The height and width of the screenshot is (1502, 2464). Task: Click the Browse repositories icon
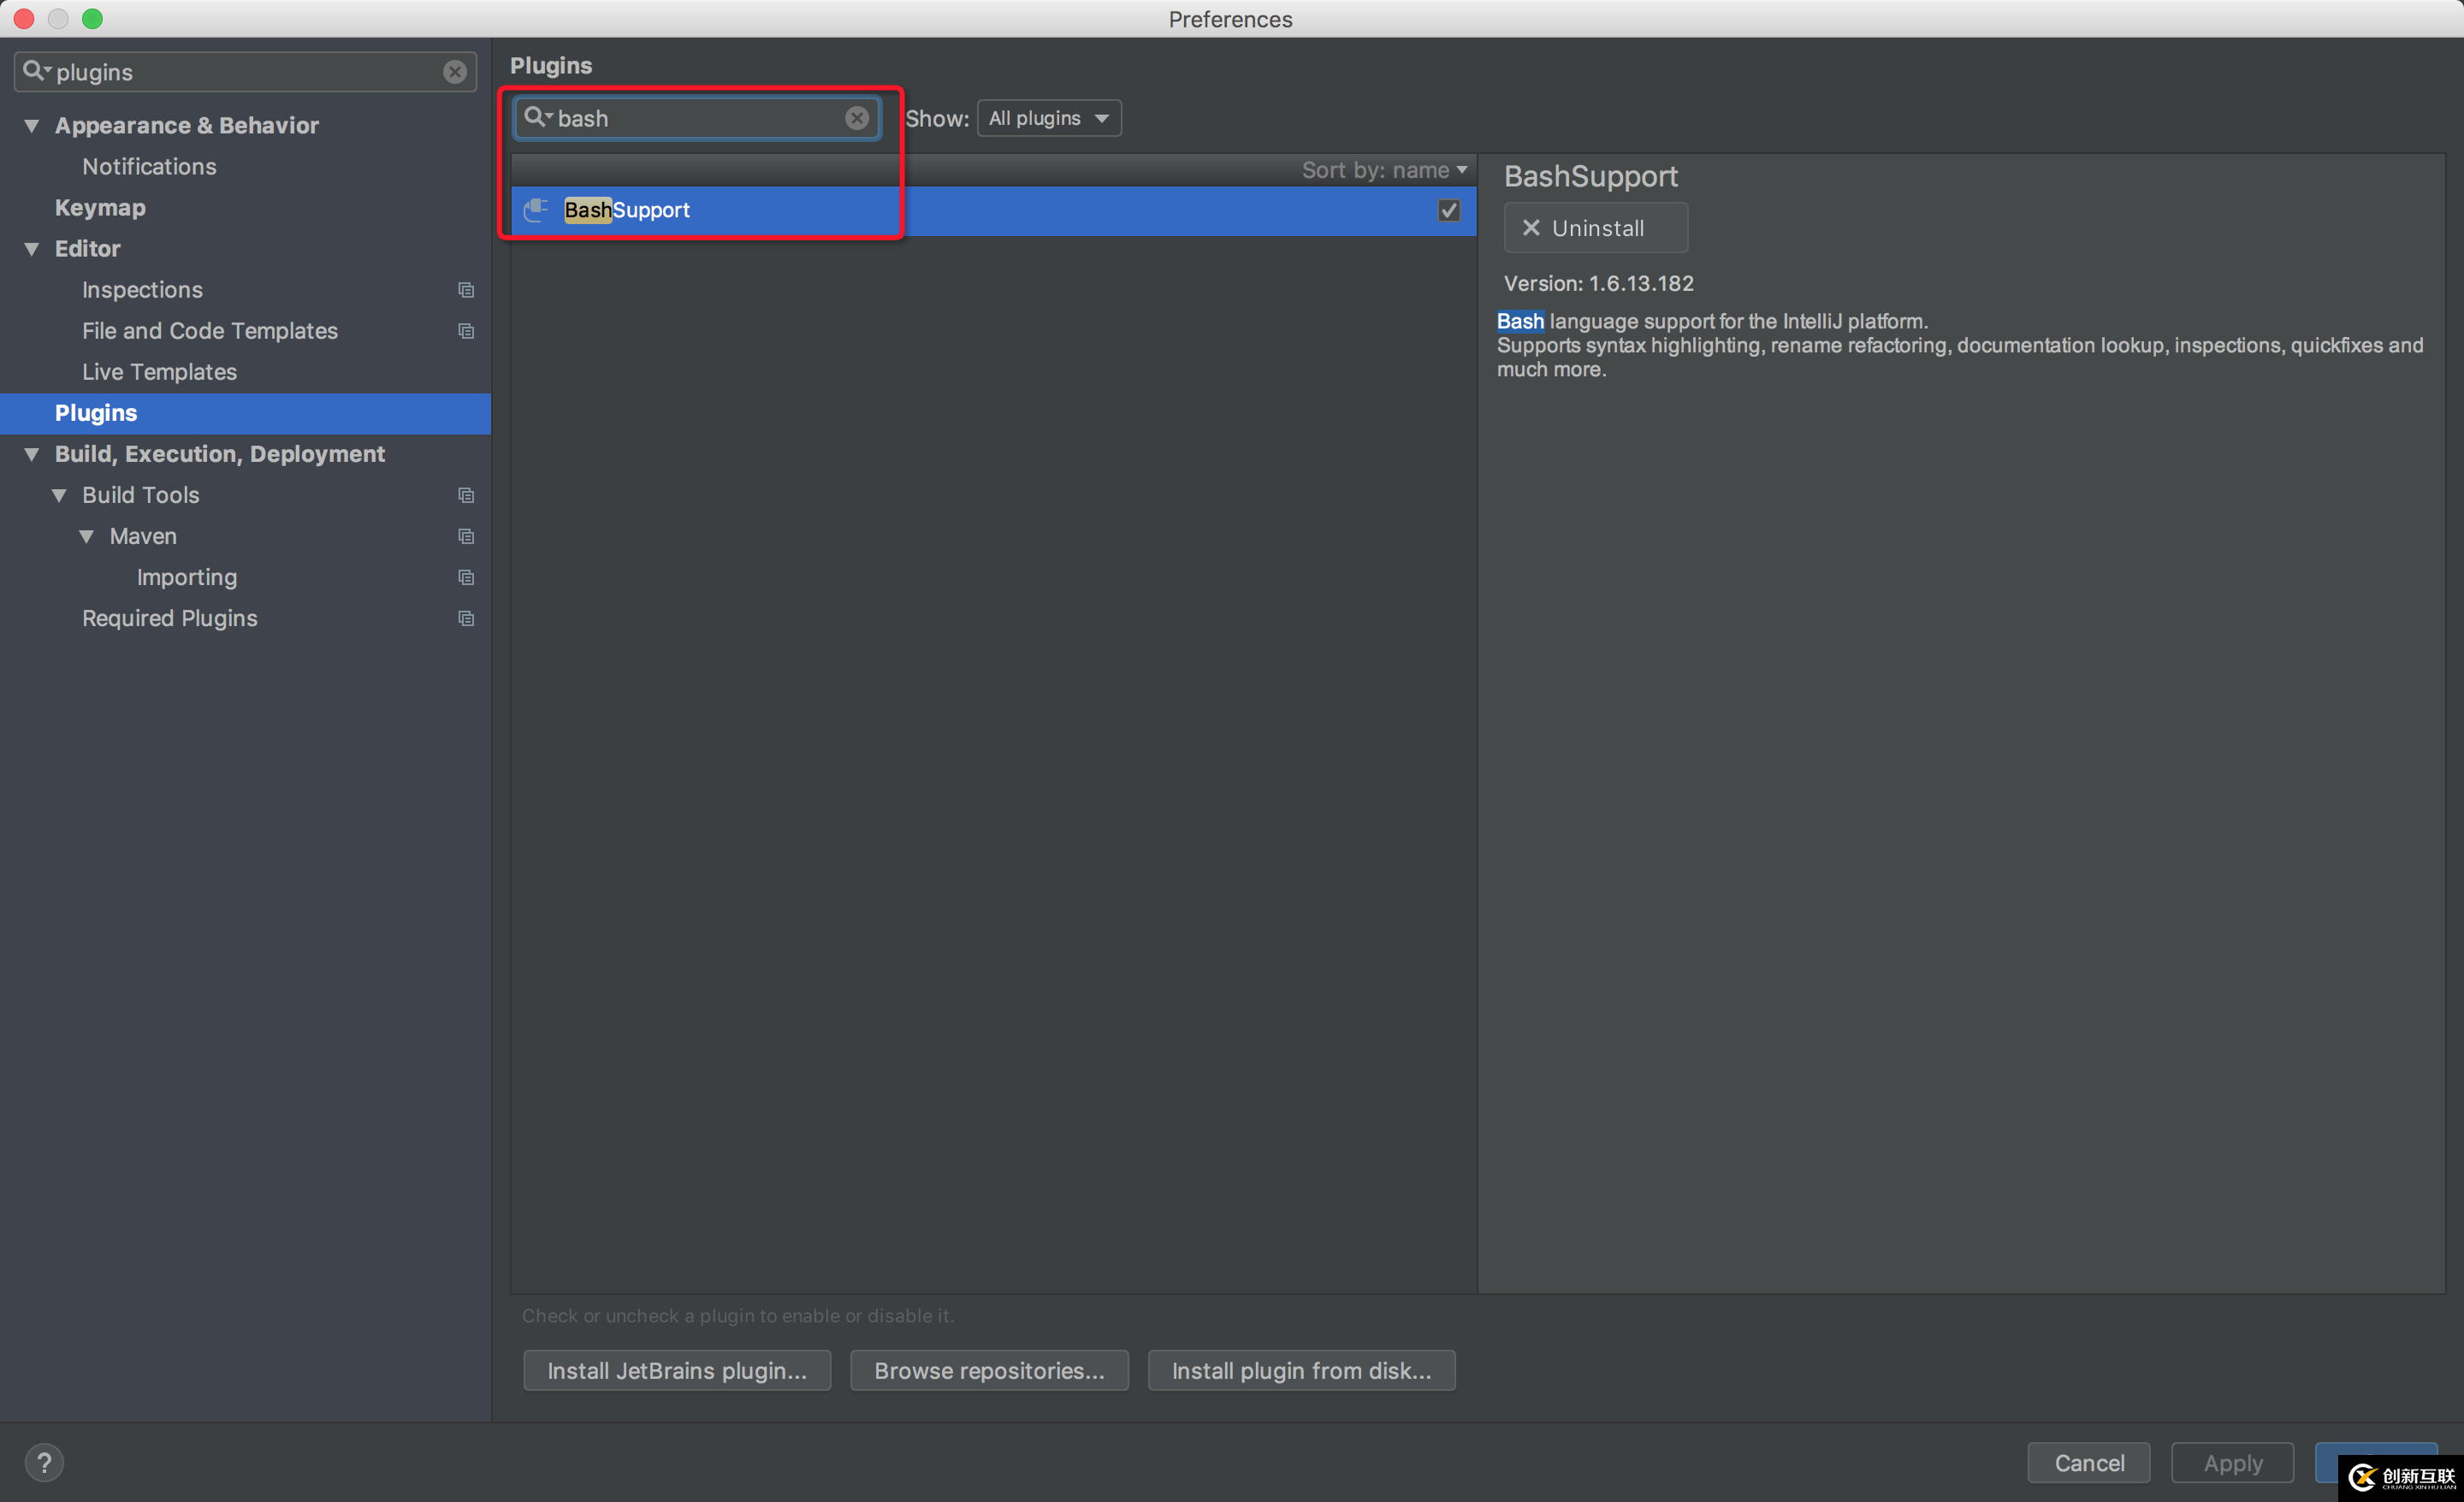tap(987, 1370)
